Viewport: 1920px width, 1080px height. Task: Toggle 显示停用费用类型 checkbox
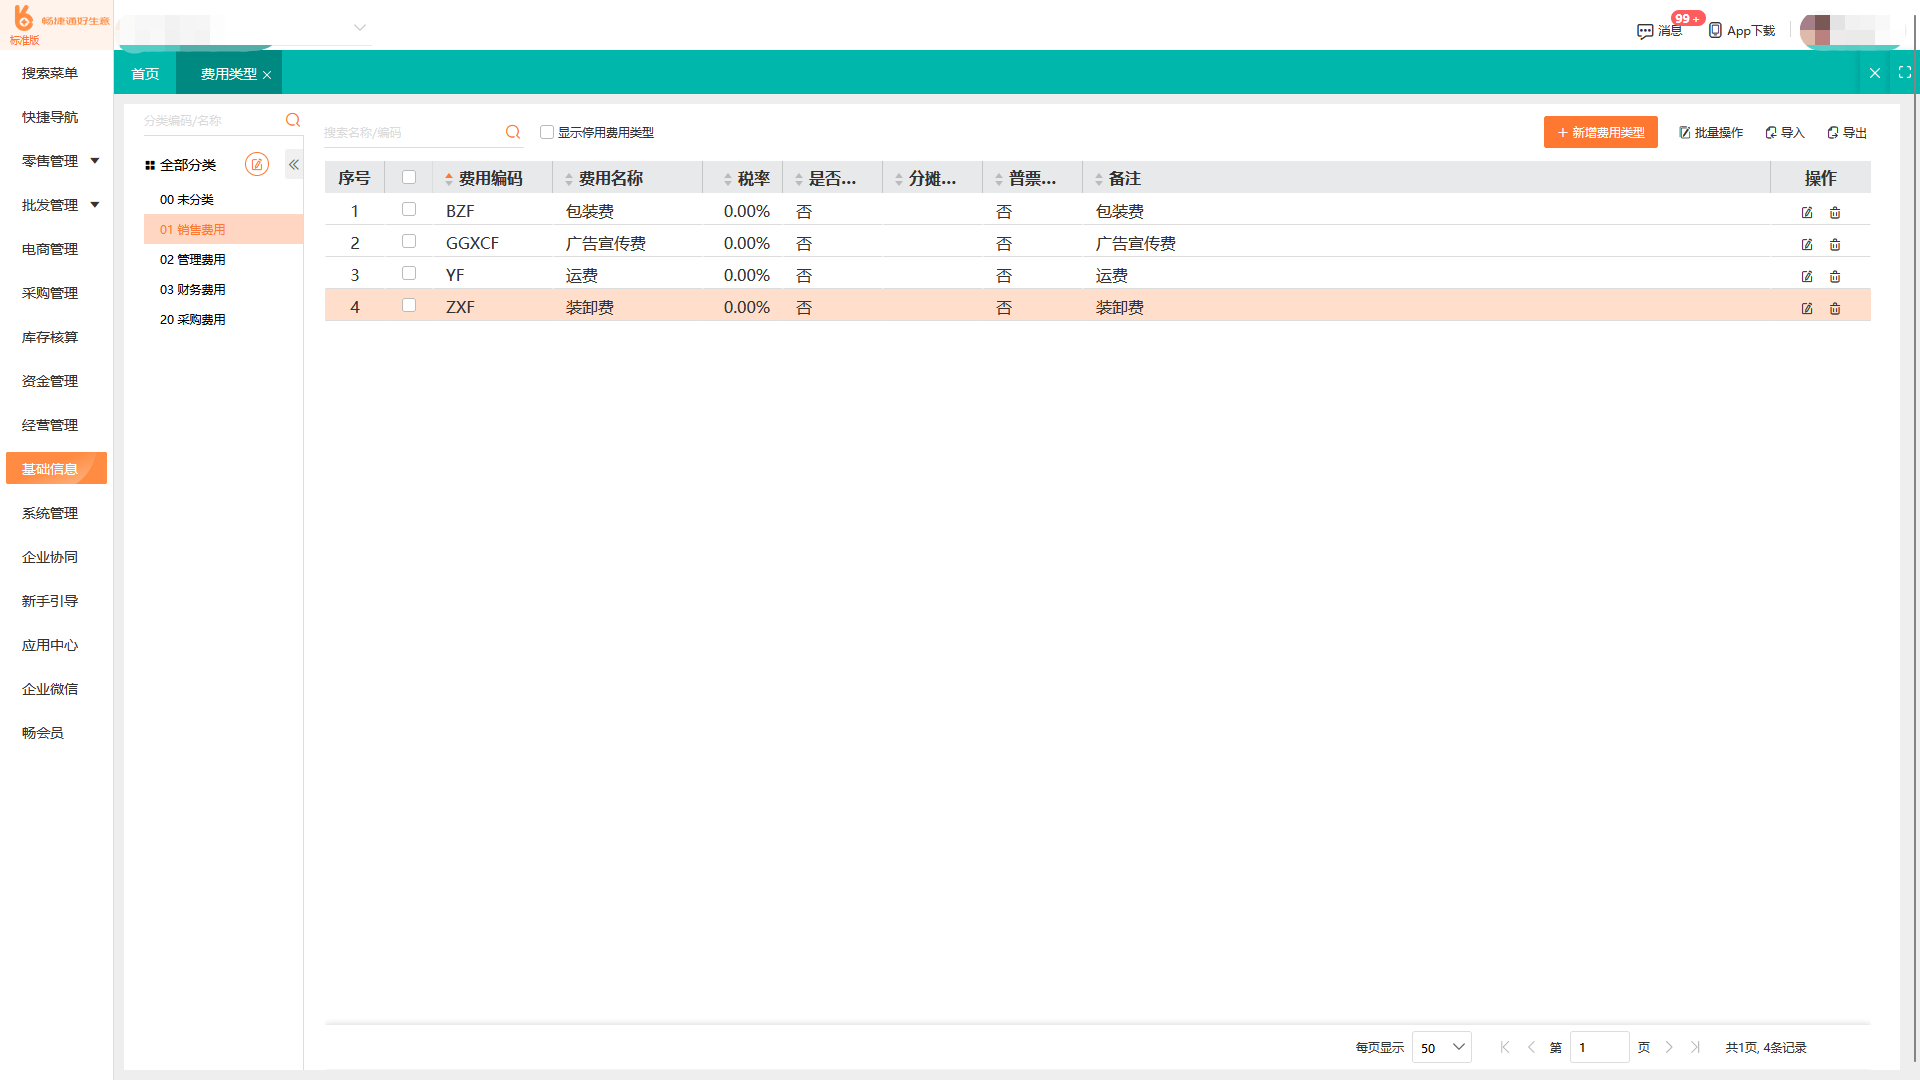point(546,132)
